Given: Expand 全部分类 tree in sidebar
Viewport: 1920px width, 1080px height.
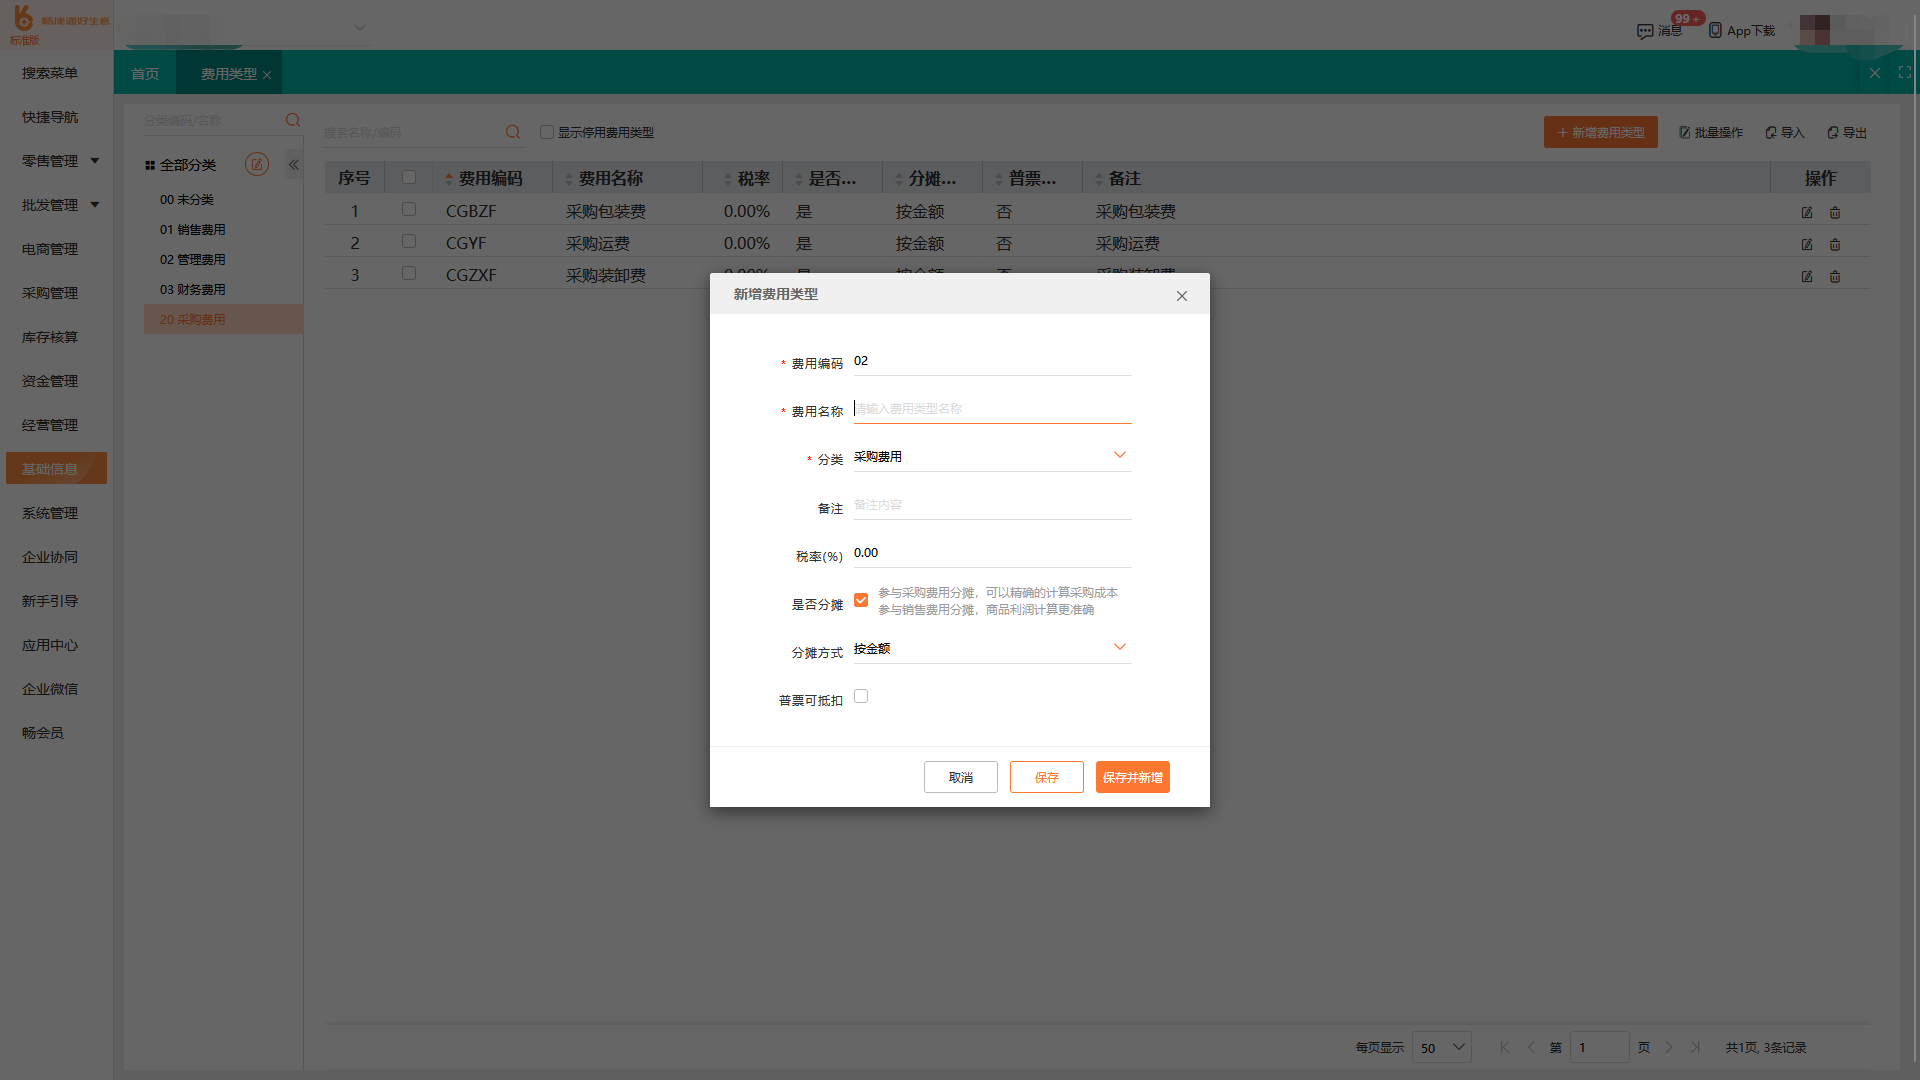Looking at the screenshot, I should (x=150, y=165).
